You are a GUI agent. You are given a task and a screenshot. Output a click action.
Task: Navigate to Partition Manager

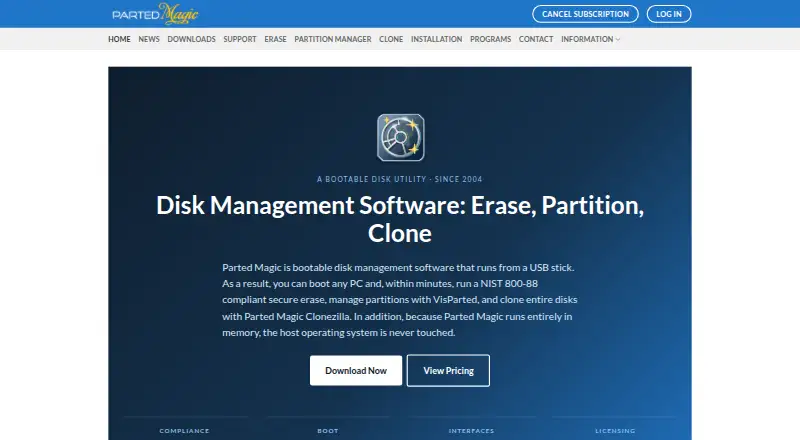pyautogui.click(x=333, y=39)
